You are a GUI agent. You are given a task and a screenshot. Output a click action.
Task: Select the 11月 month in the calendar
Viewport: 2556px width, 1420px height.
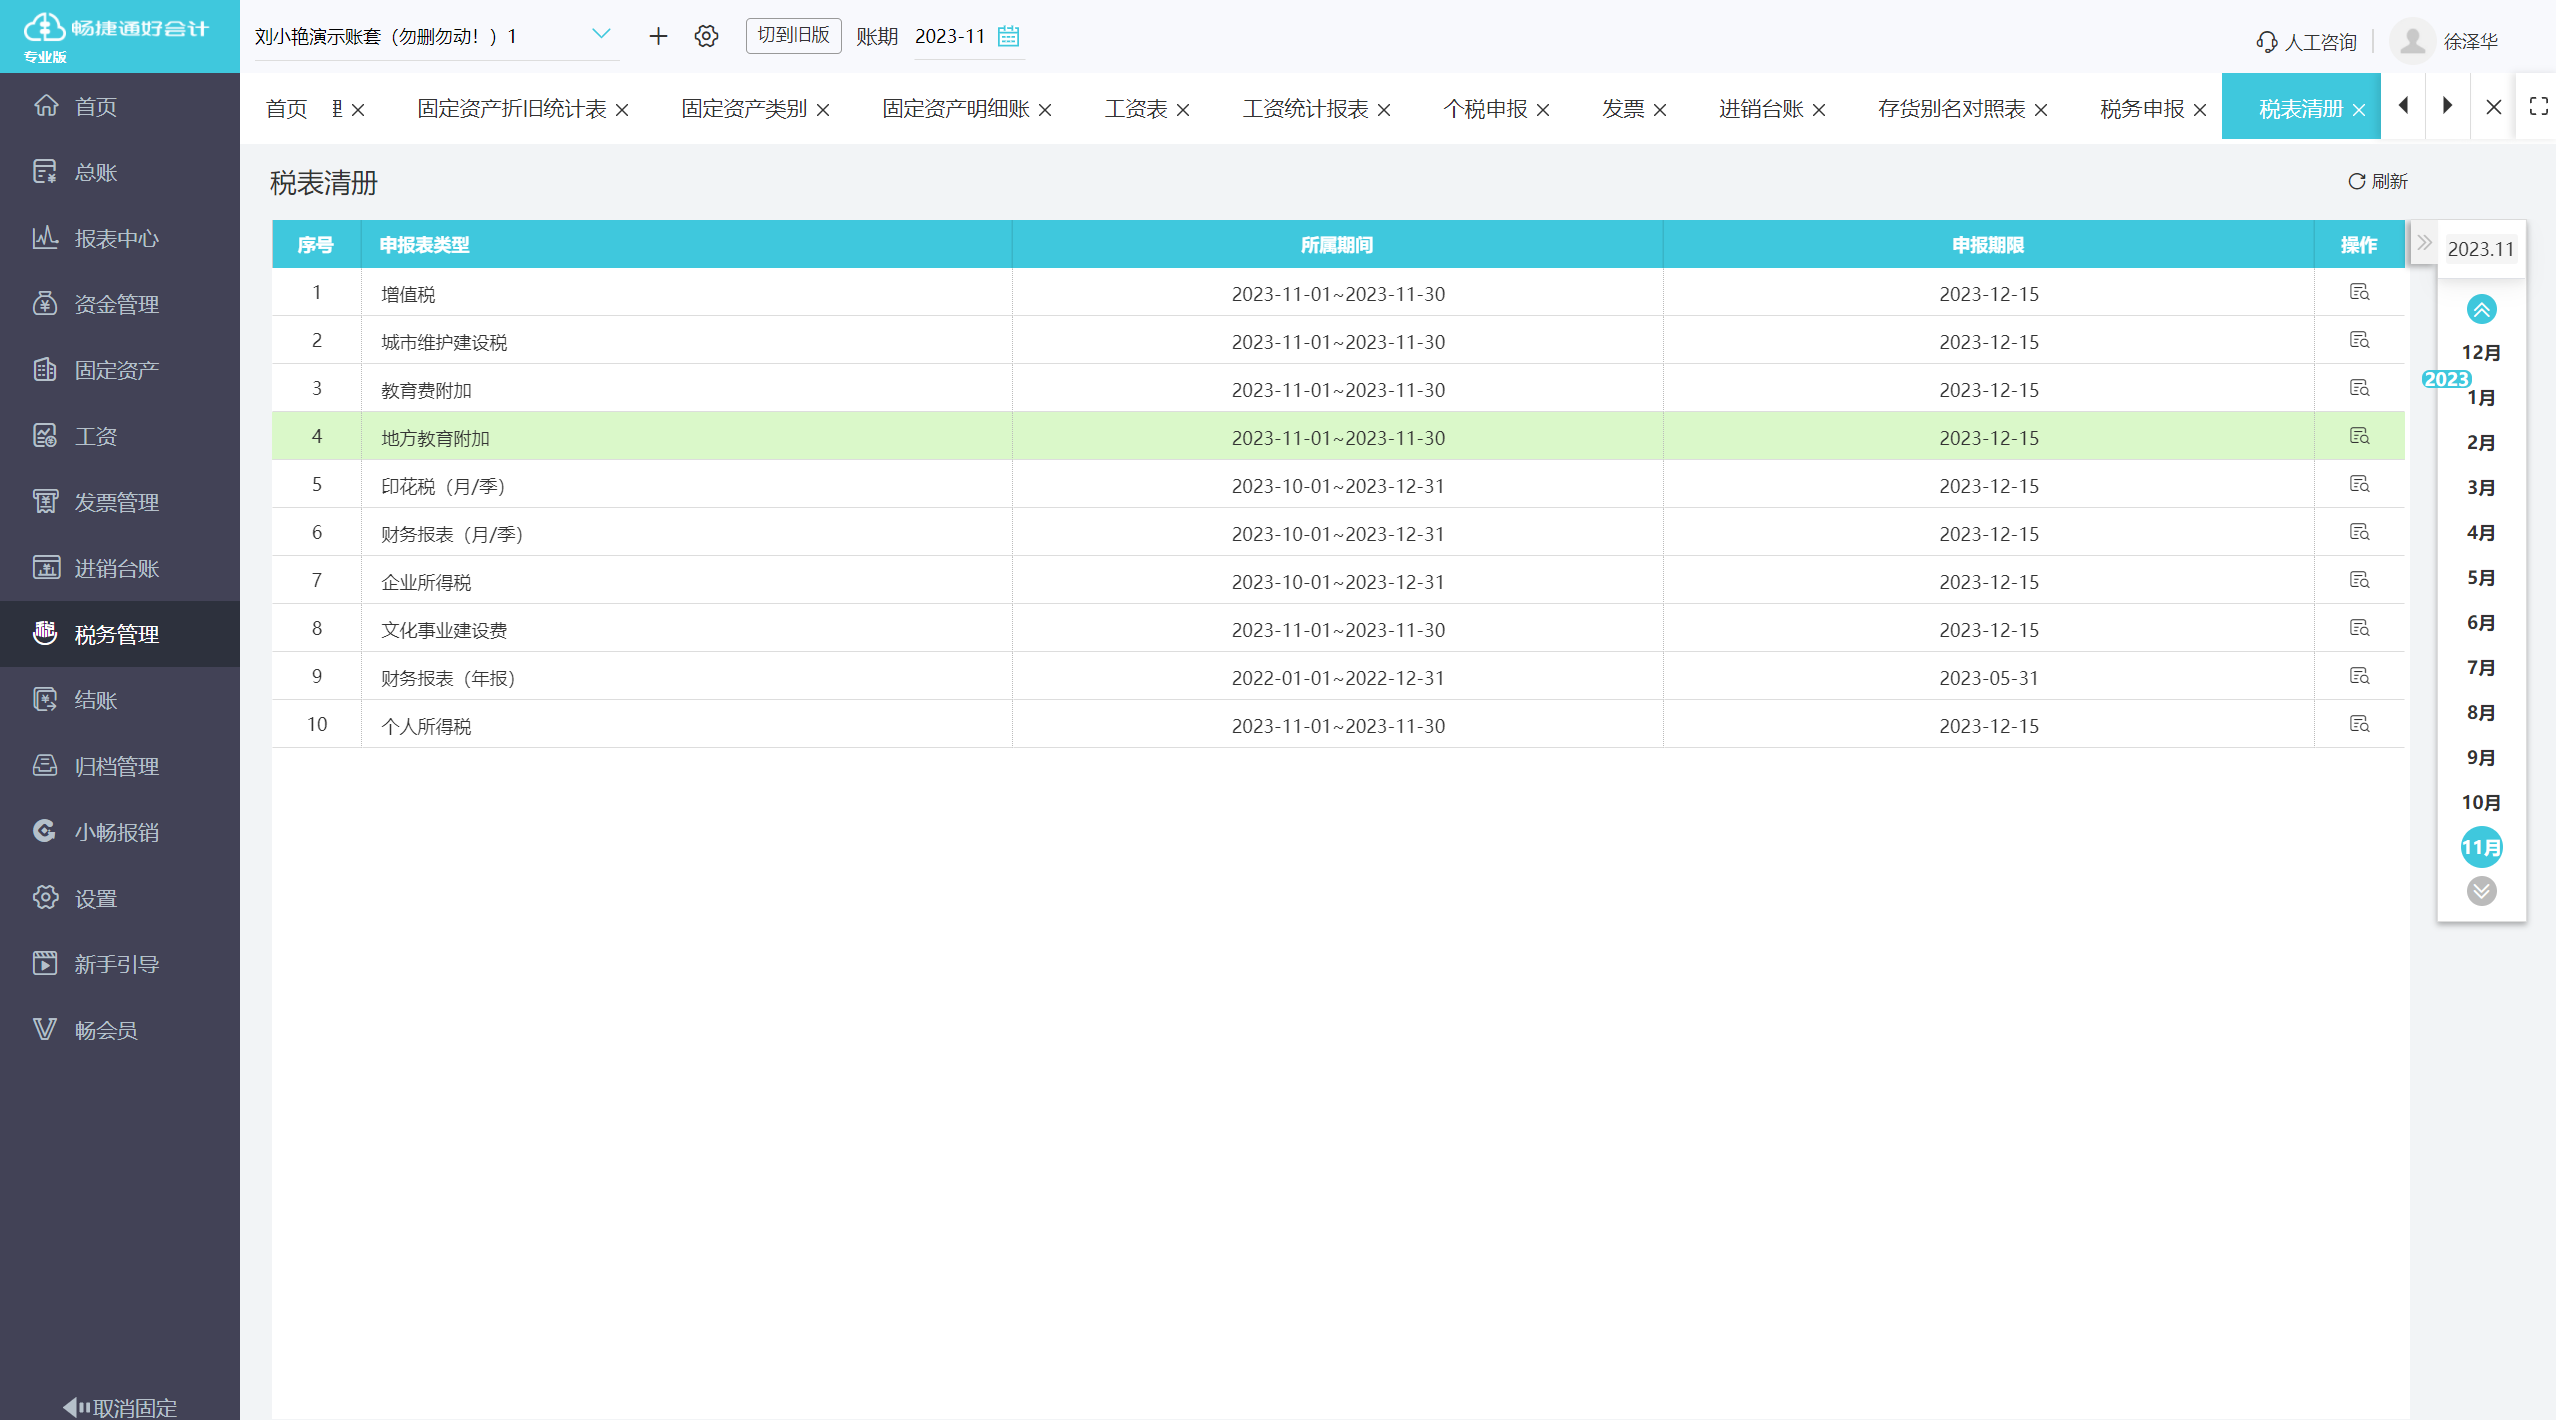pyautogui.click(x=2479, y=846)
